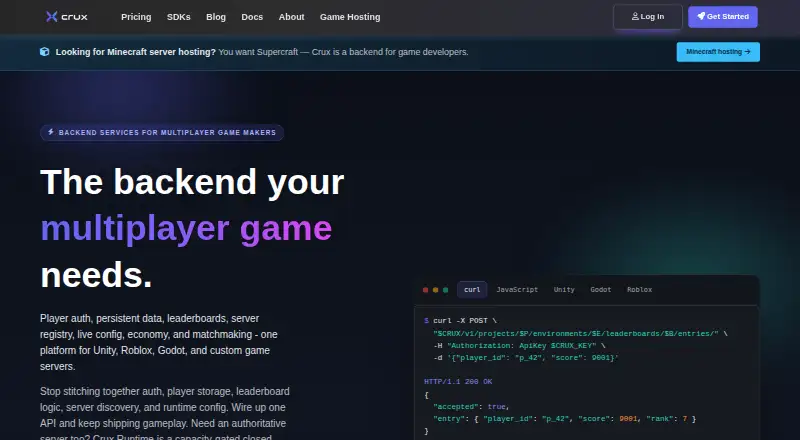Image resolution: width=800 pixels, height=440 pixels.
Task: Open the Game Hosting page
Action: (350, 17)
